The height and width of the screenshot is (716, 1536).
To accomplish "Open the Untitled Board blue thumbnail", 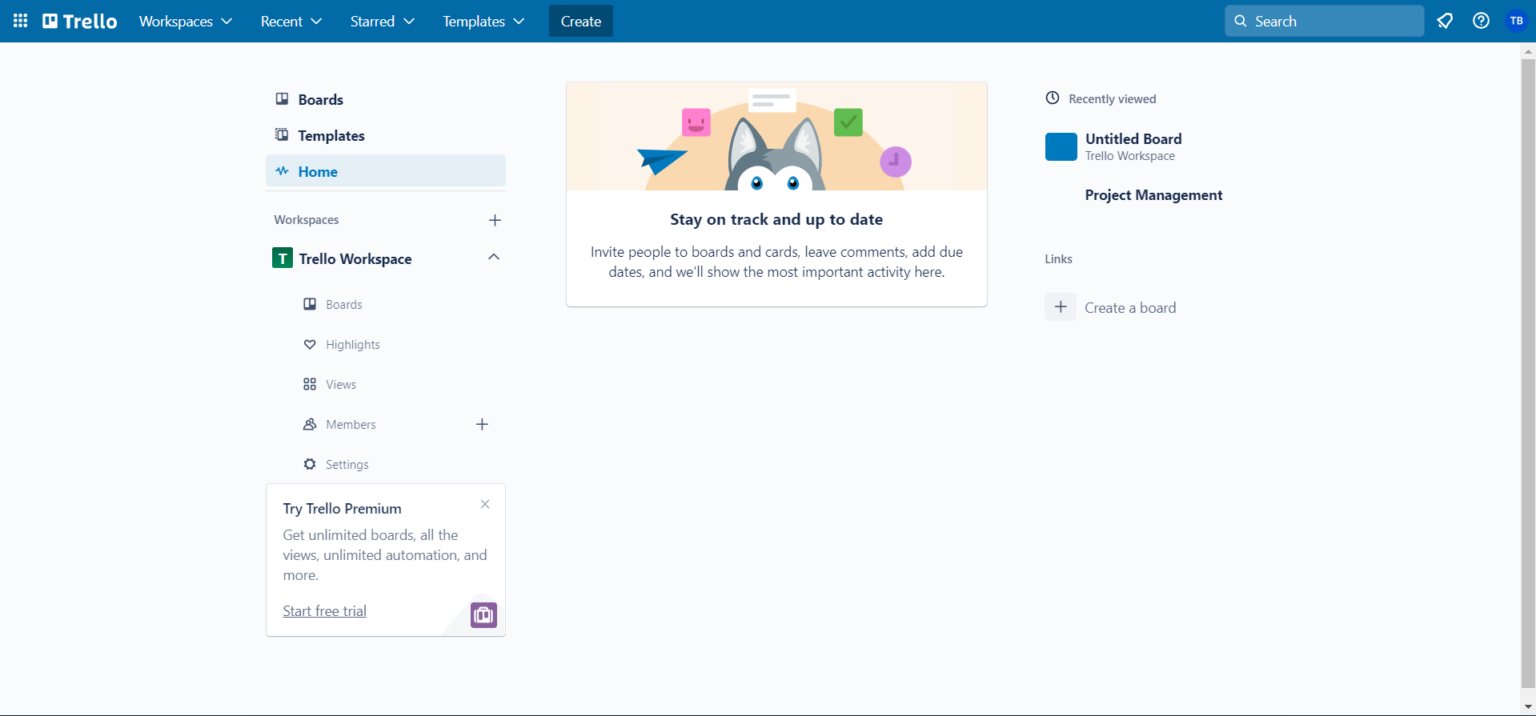I will (1061, 147).
